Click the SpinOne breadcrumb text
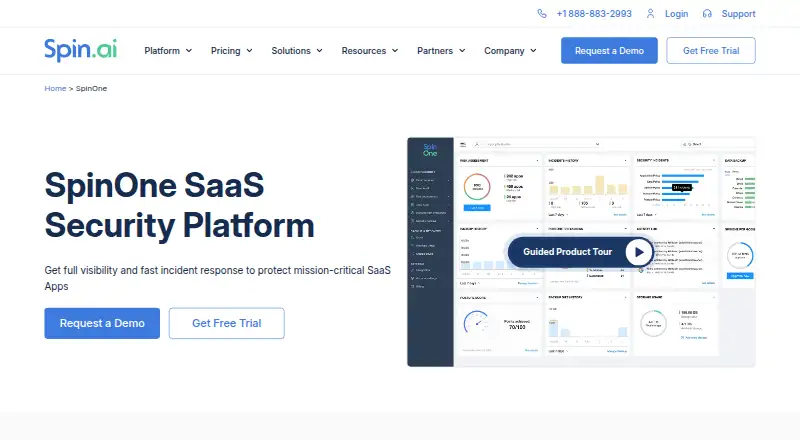 [x=91, y=88]
